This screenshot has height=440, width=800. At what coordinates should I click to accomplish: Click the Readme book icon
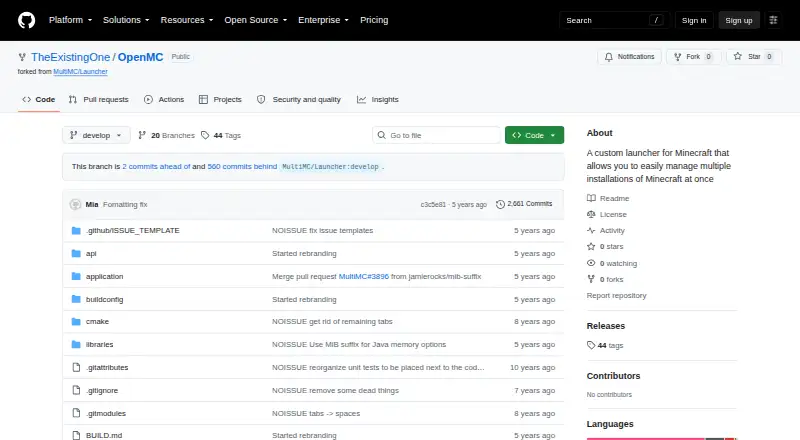591,198
